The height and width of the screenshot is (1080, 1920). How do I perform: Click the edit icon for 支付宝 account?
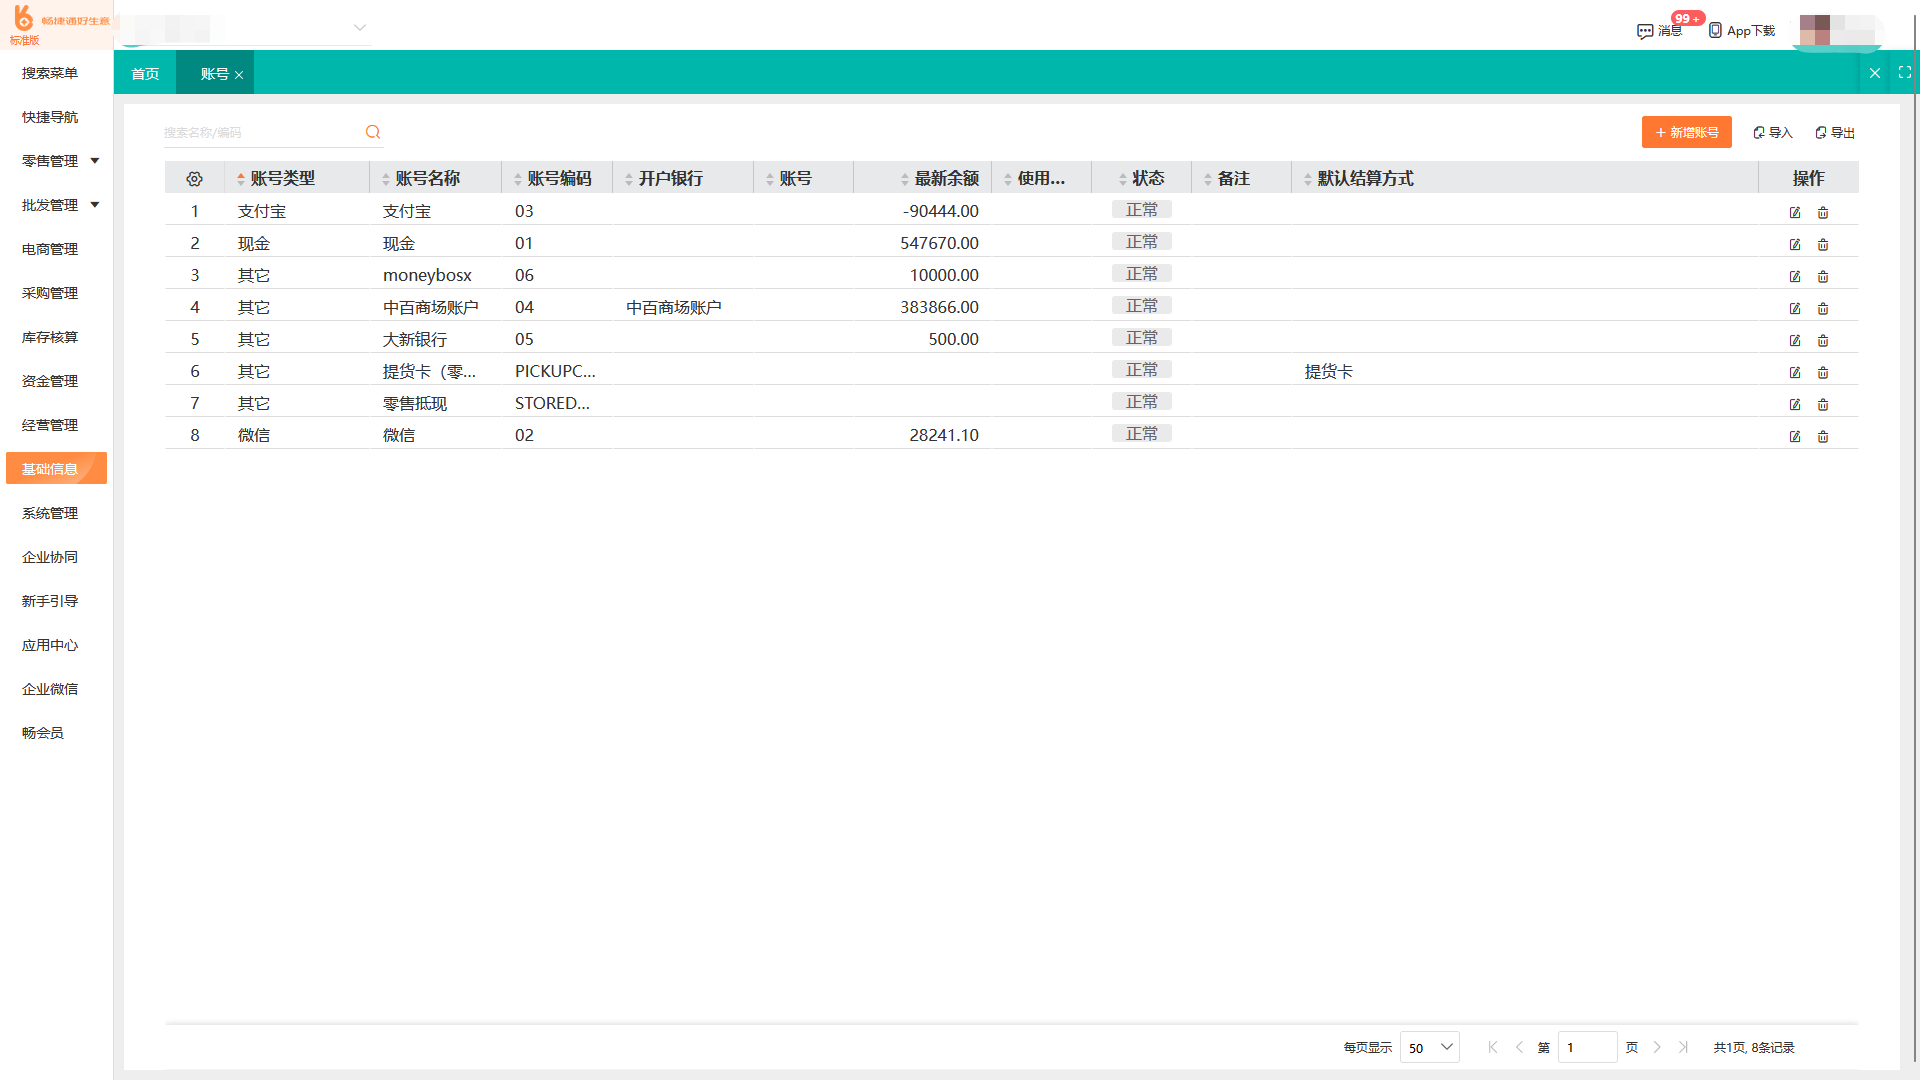point(1795,212)
